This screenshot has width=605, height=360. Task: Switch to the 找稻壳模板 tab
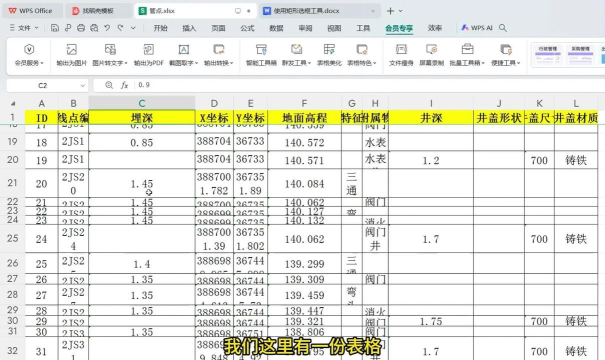(x=98, y=11)
